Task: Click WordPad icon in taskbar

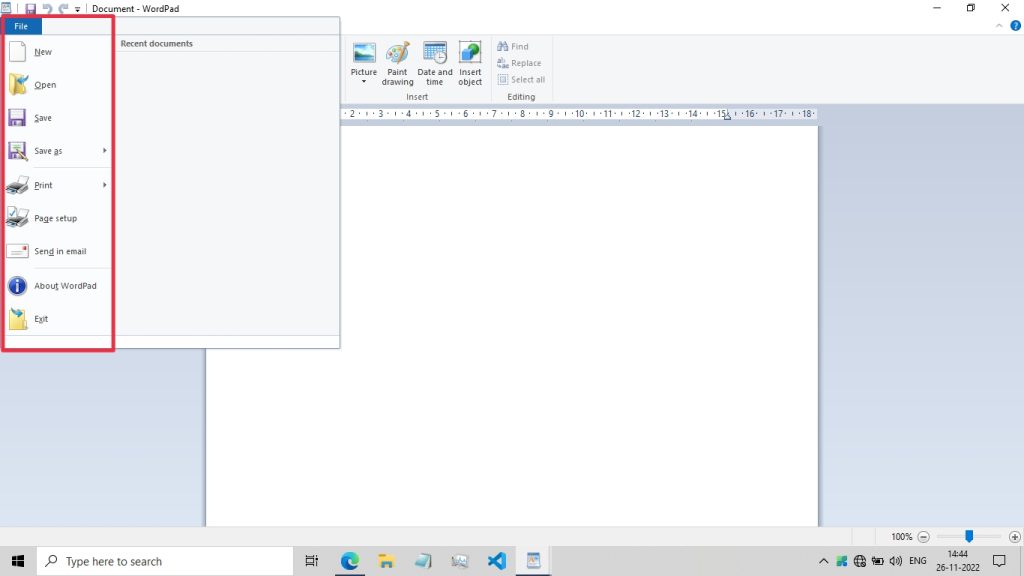Action: 533,561
